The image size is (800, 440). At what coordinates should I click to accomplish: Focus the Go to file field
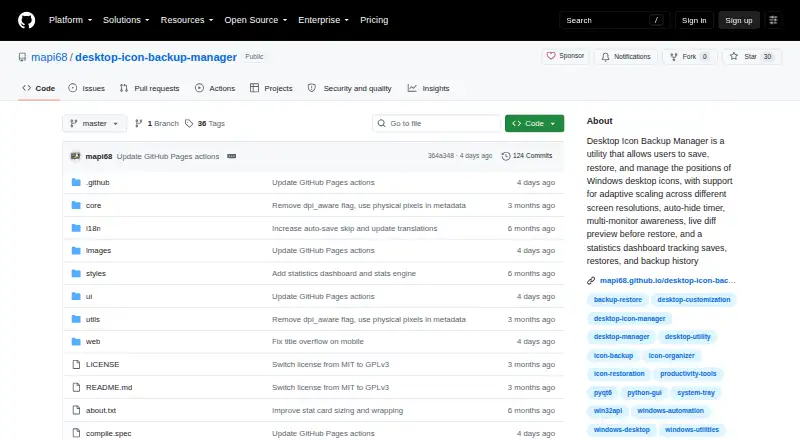(x=437, y=124)
